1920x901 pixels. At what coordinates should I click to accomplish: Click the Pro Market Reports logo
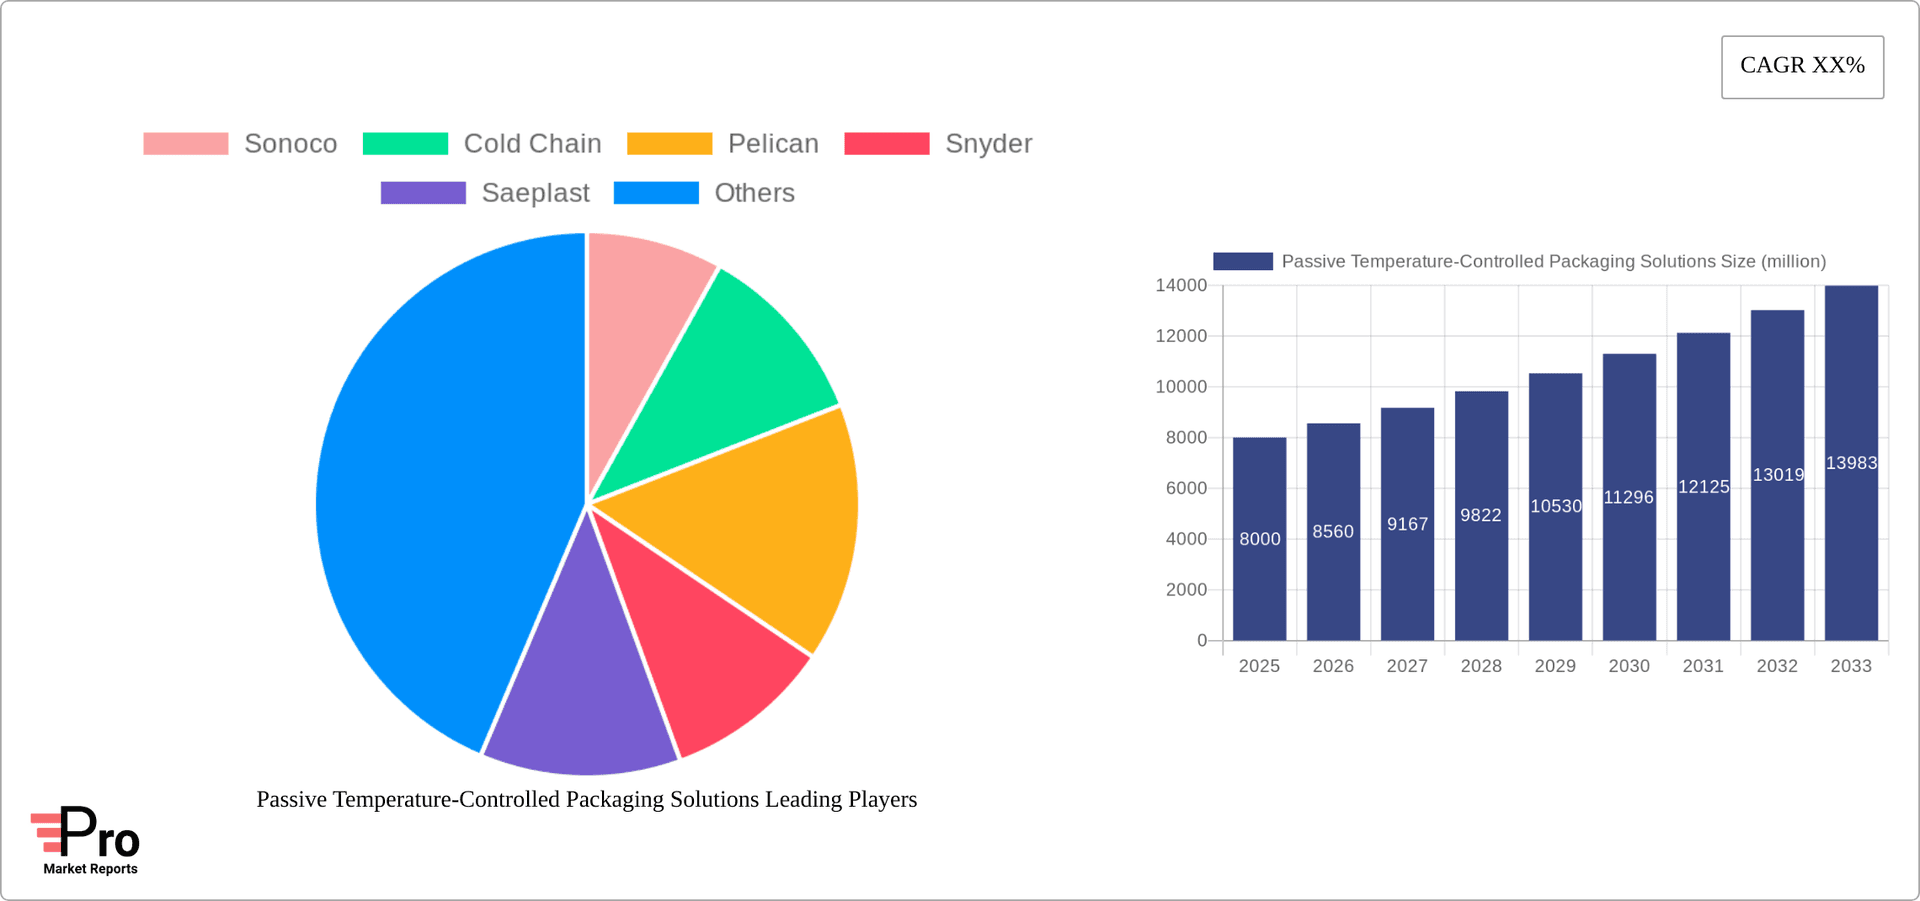point(86,838)
